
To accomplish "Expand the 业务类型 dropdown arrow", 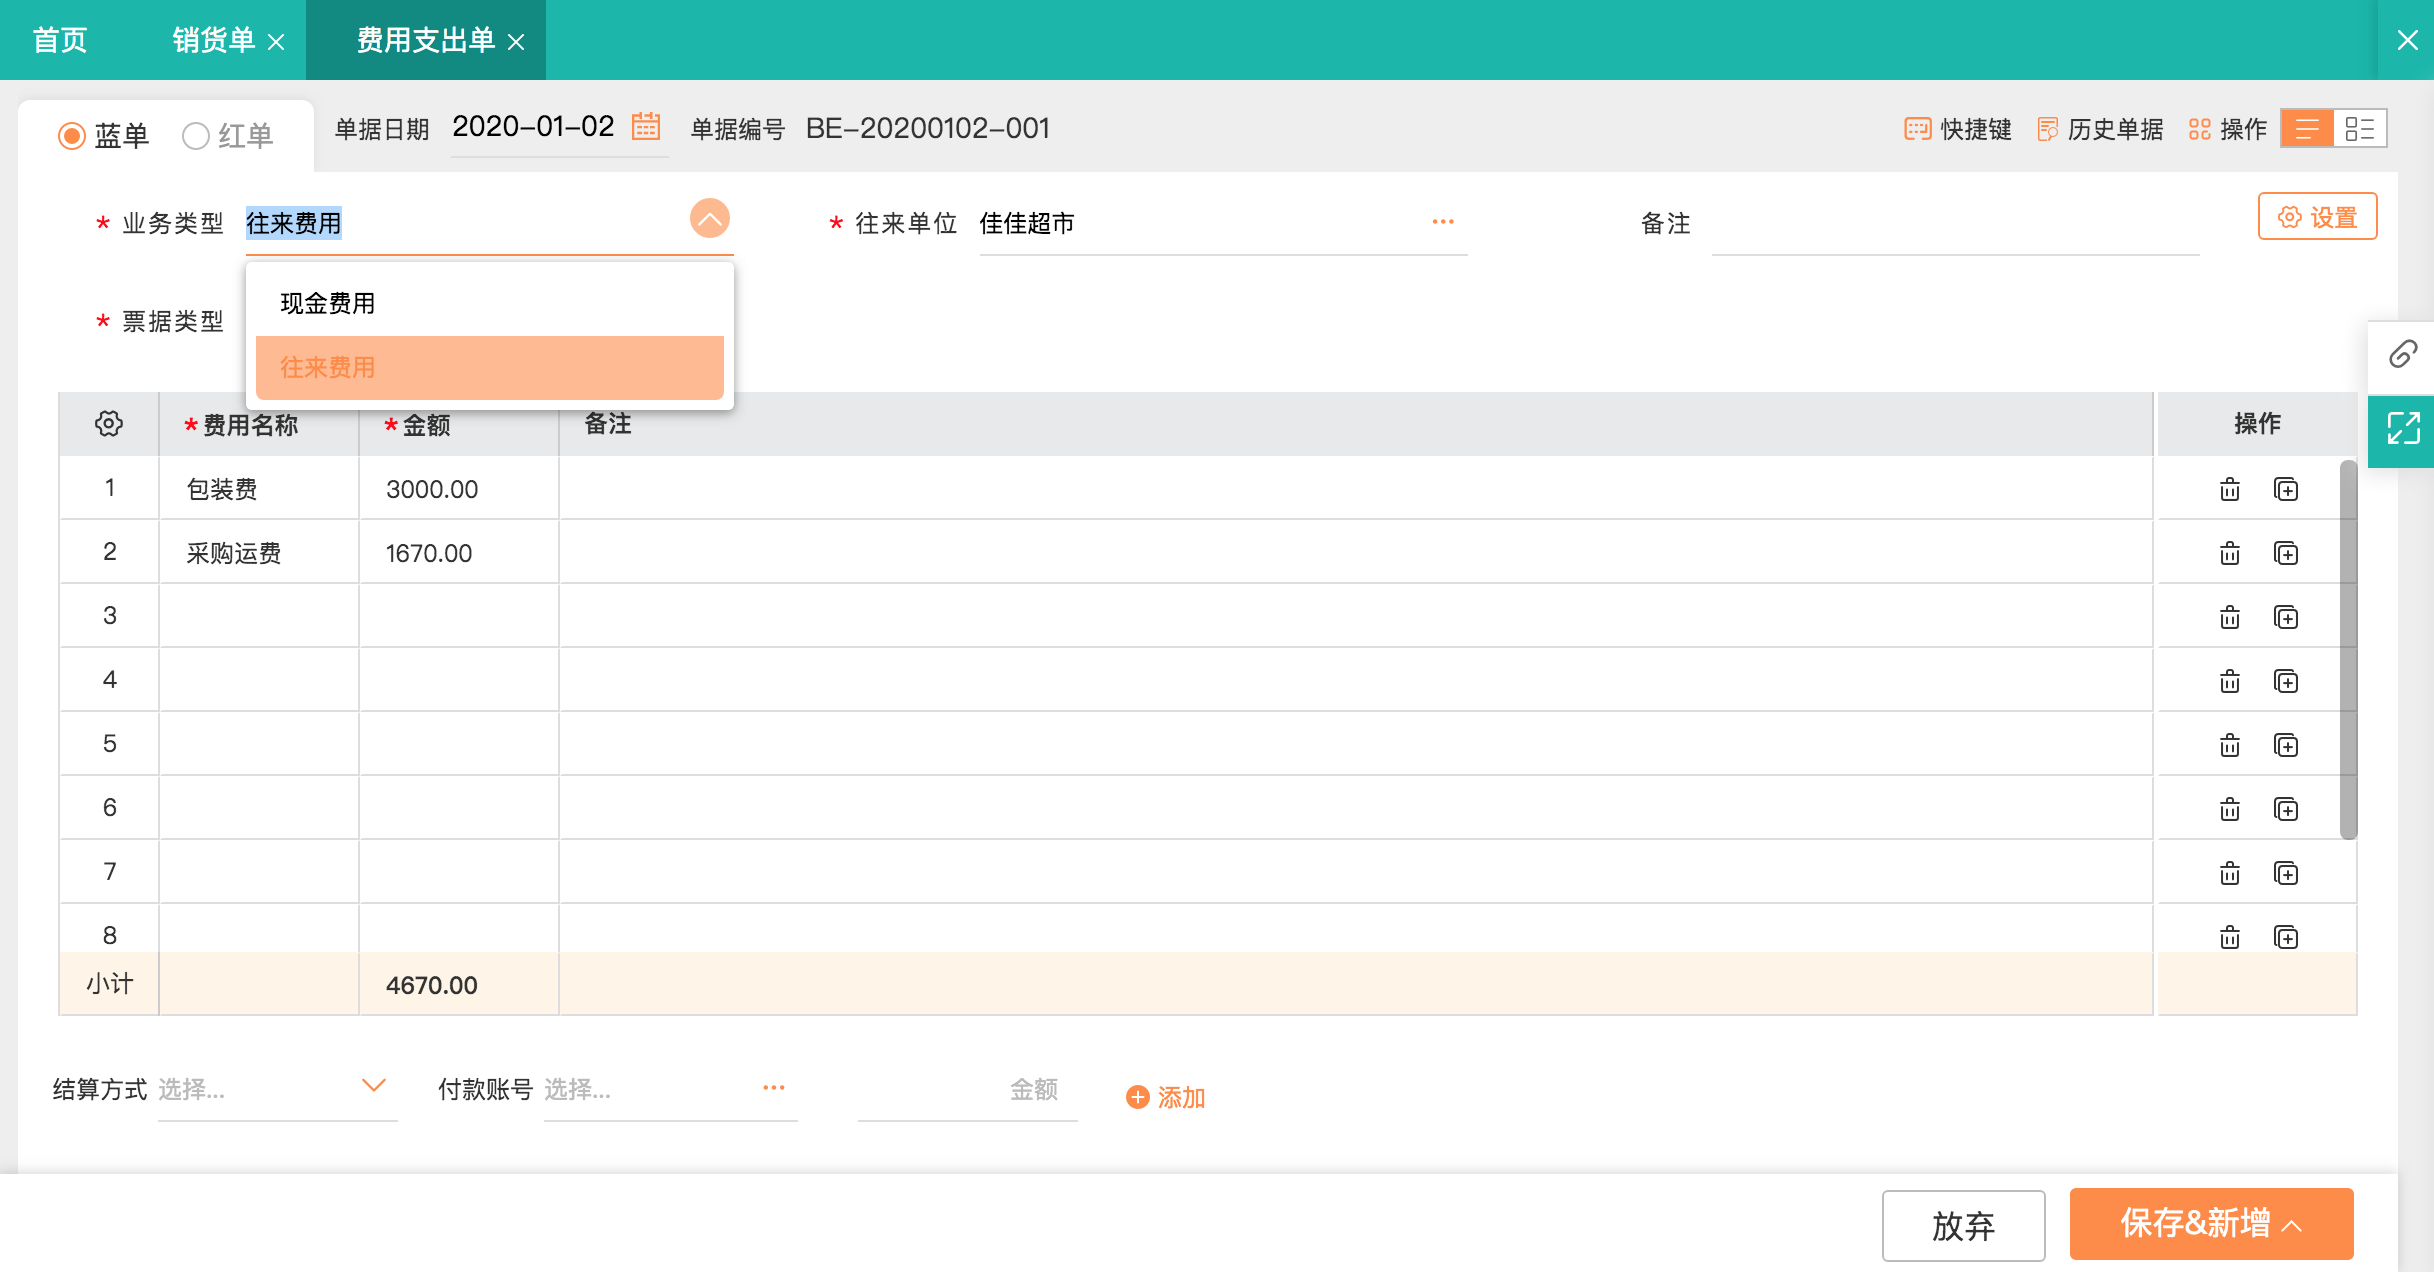I will pyautogui.click(x=708, y=221).
